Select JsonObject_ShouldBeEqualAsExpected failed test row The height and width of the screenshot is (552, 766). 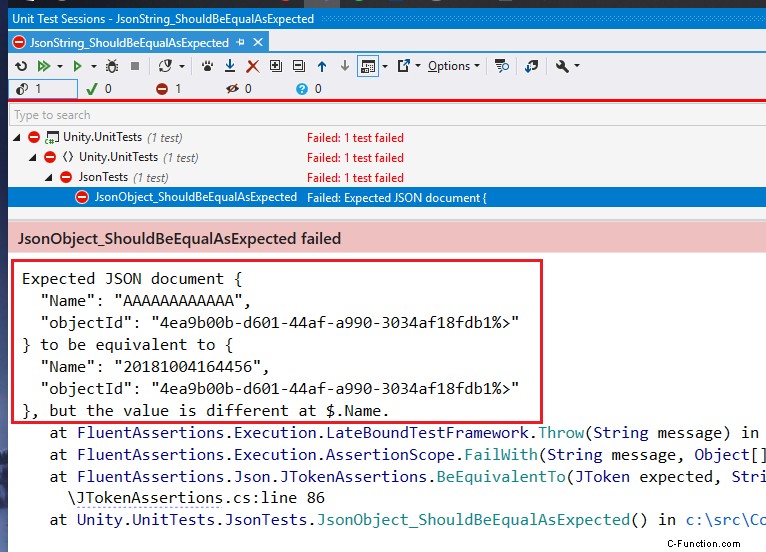pyautogui.click(x=195, y=197)
